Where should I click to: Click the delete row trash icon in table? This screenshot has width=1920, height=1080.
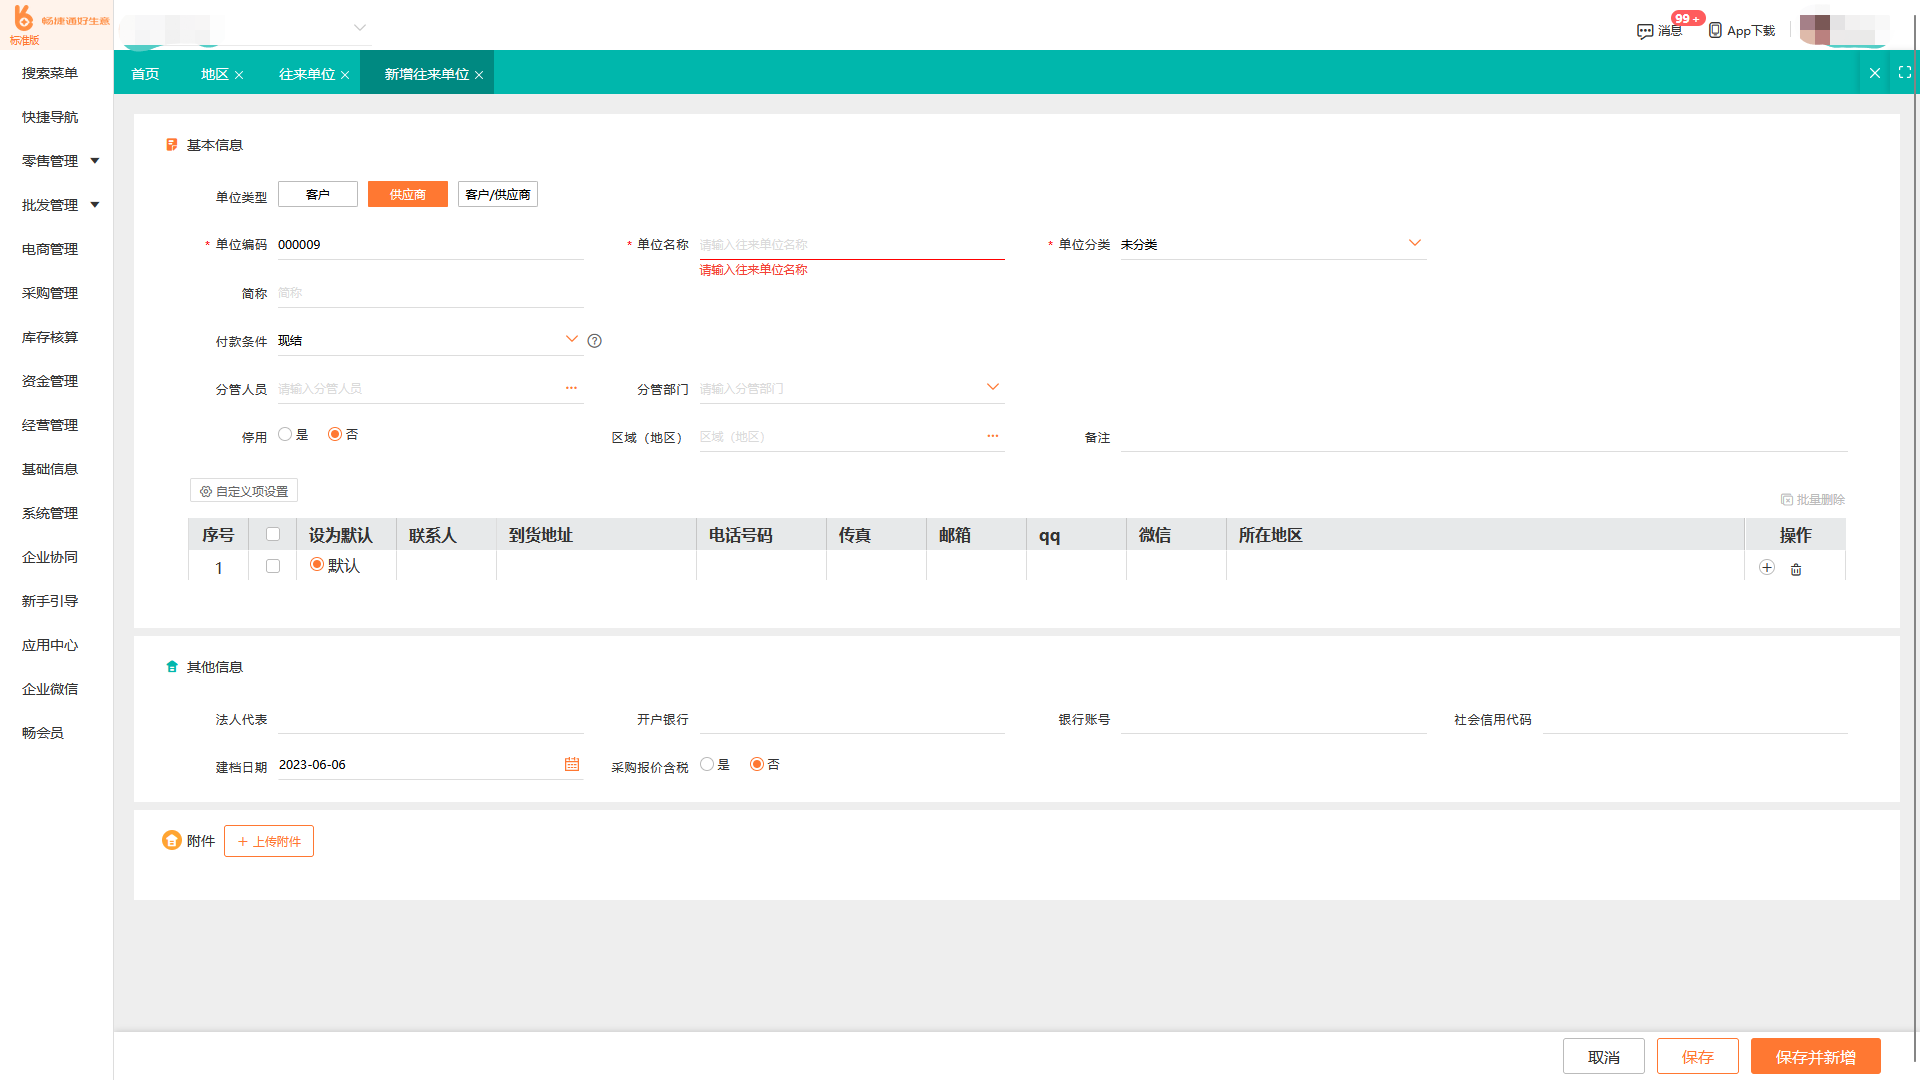pyautogui.click(x=1796, y=568)
